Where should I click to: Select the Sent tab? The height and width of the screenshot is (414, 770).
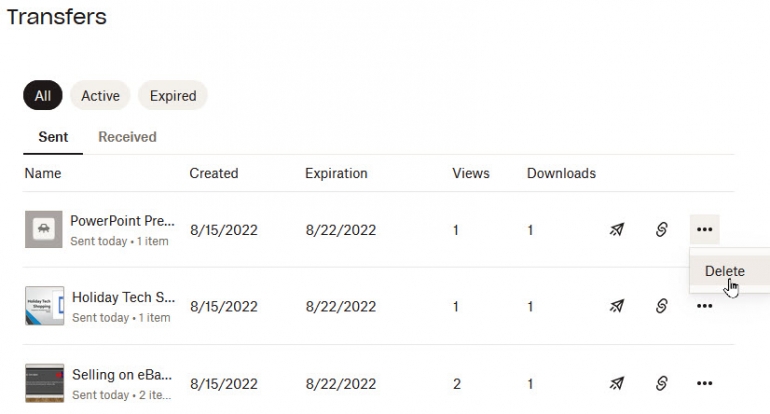click(53, 137)
